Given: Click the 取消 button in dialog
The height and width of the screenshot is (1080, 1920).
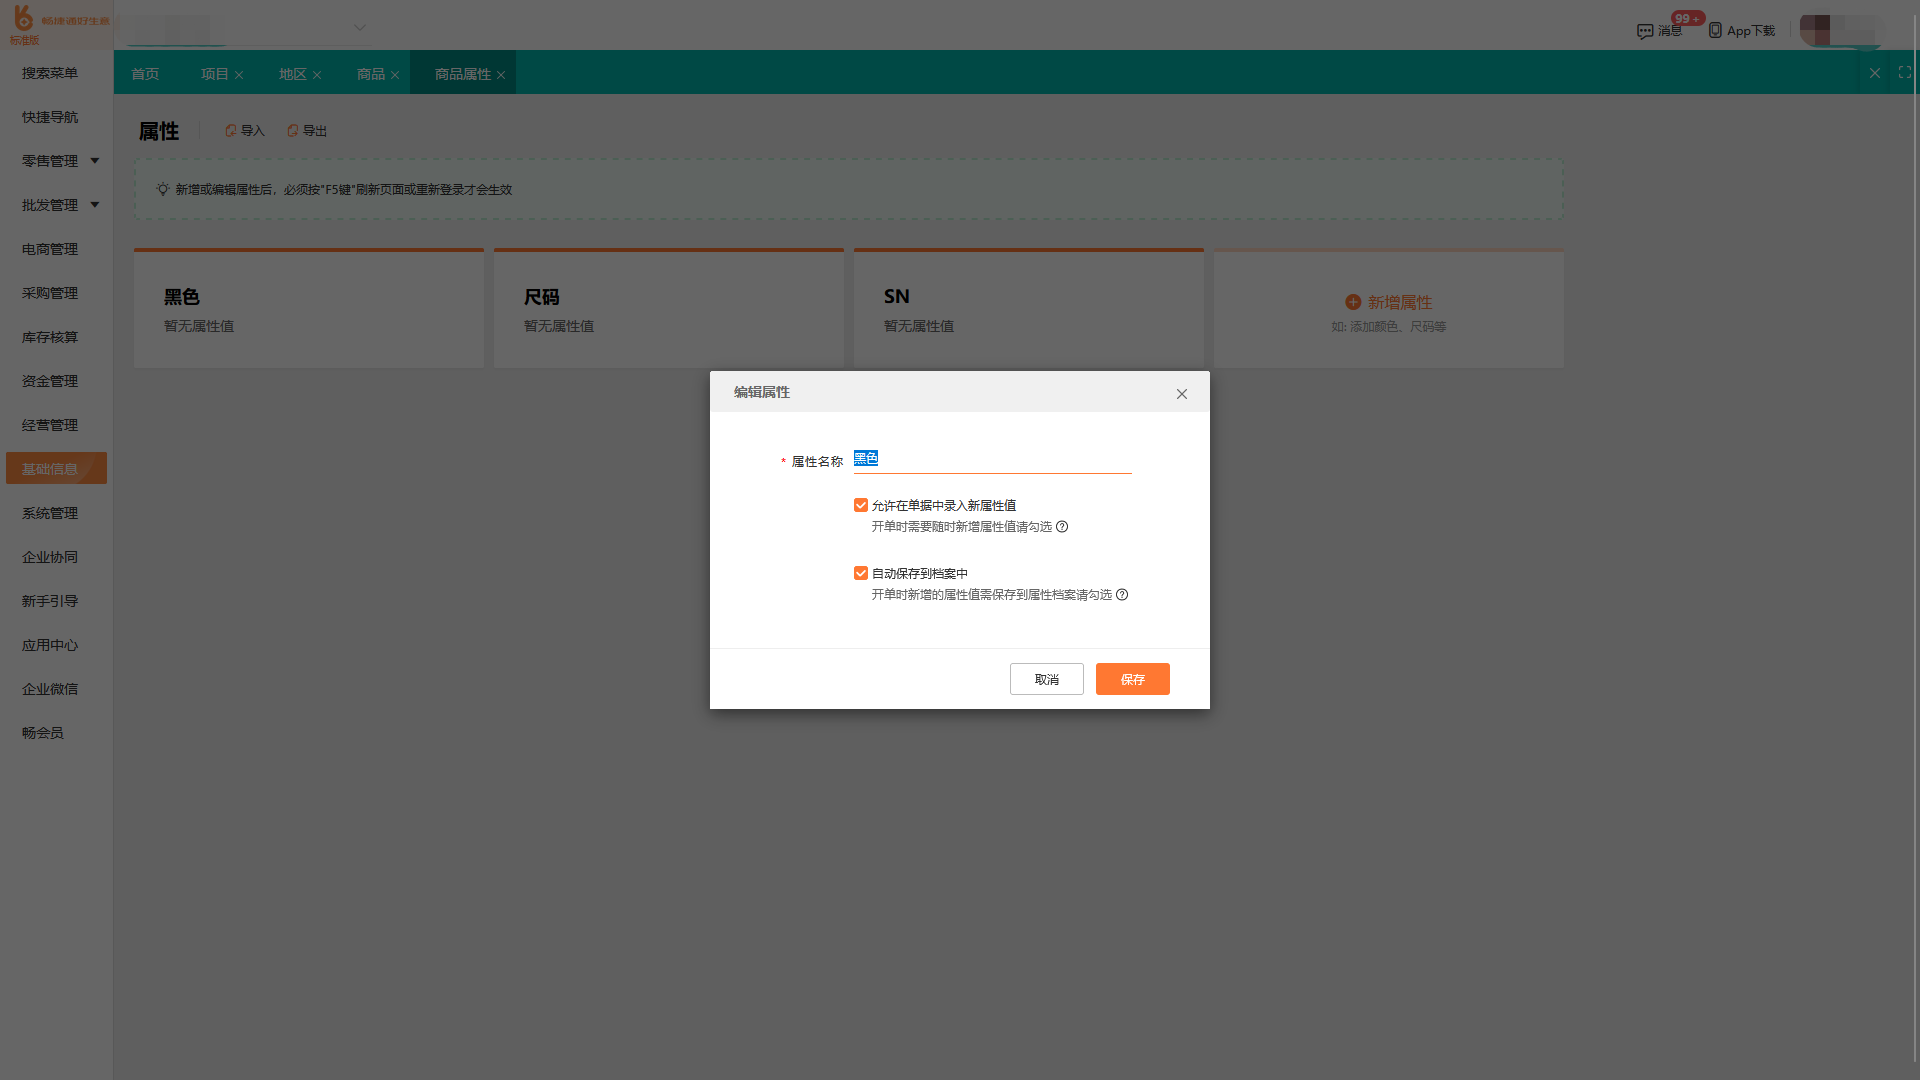Looking at the screenshot, I should 1047,678.
